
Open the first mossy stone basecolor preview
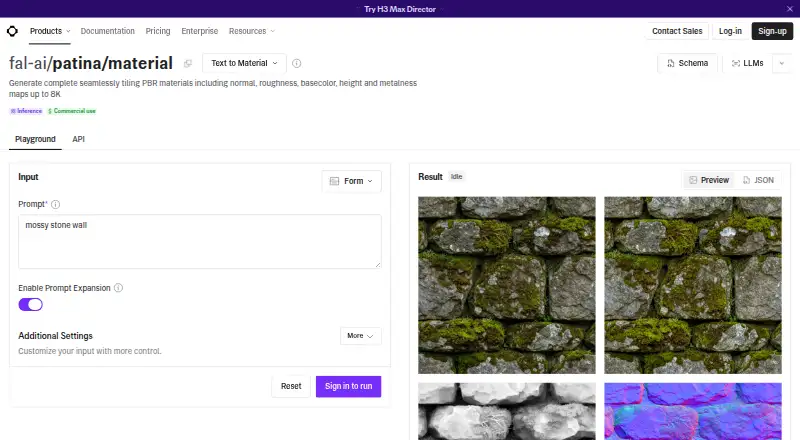507,285
